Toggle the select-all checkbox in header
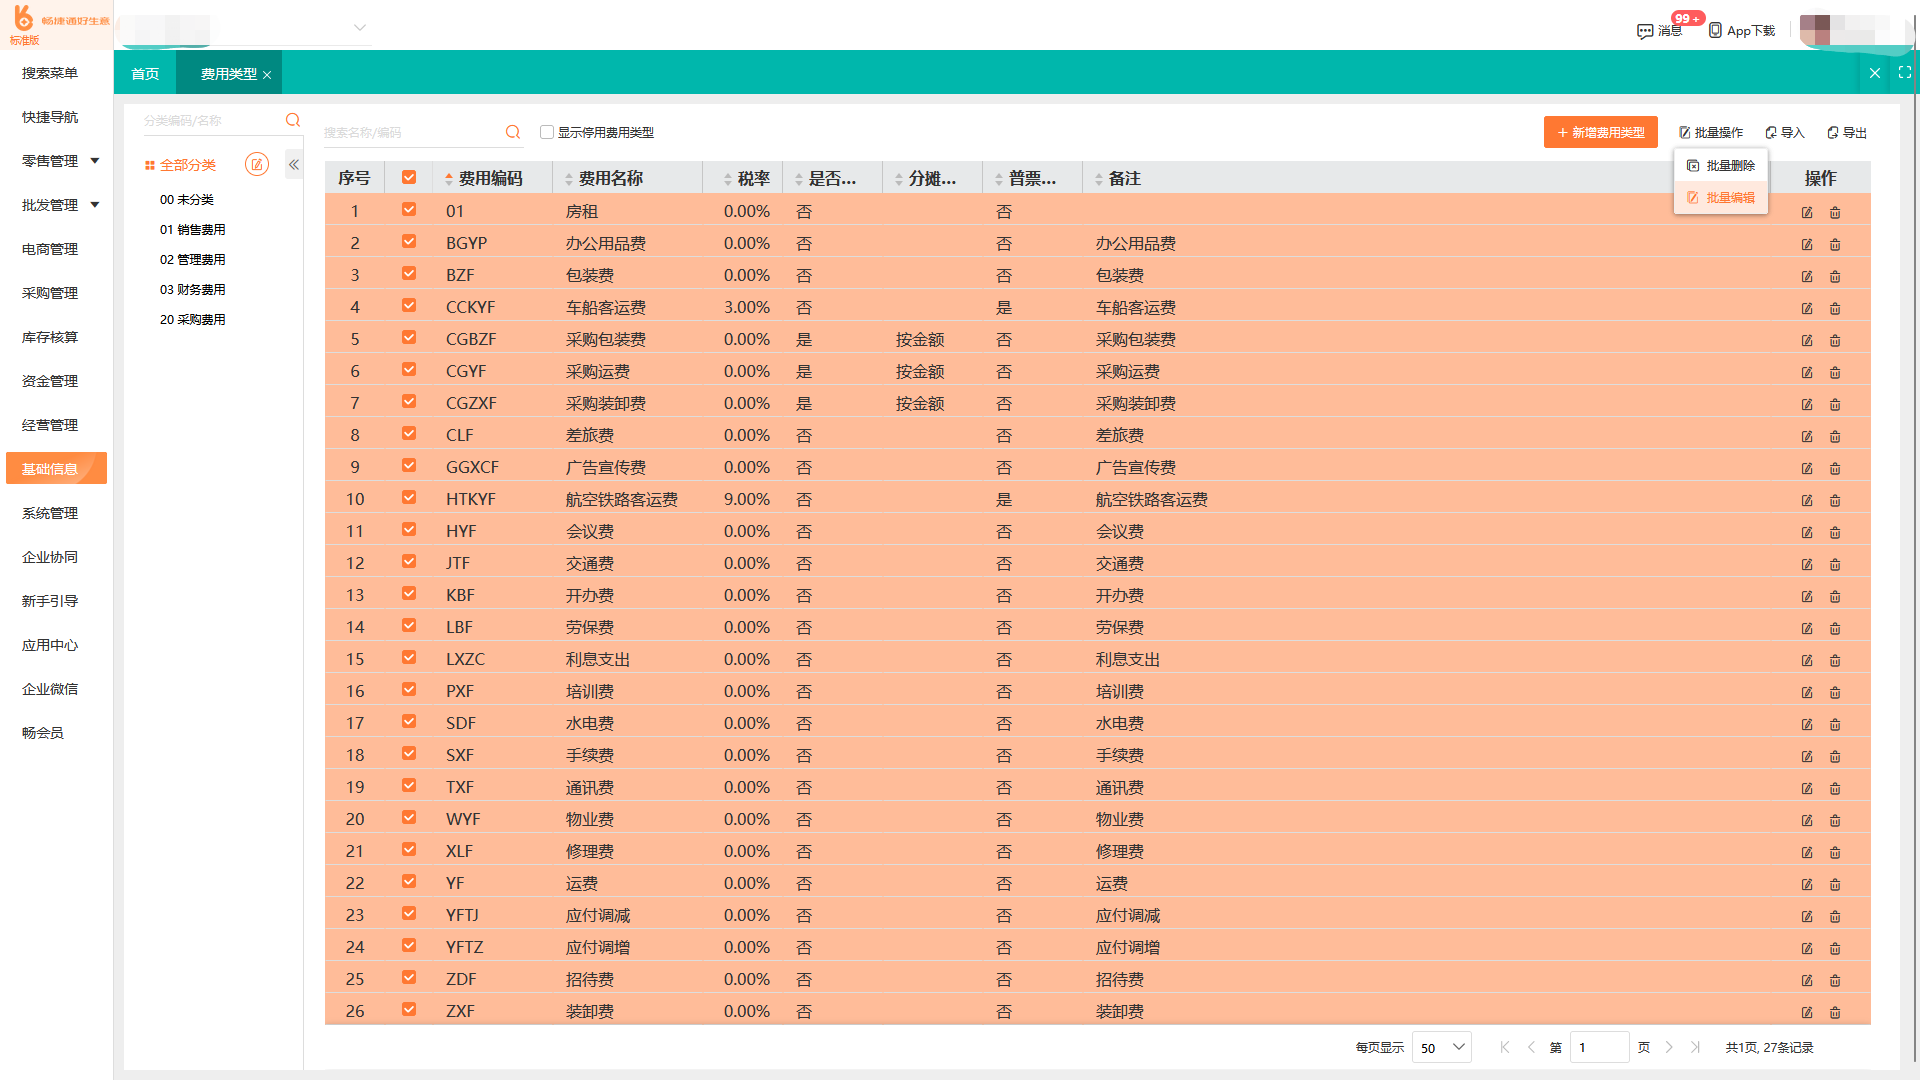 [409, 178]
